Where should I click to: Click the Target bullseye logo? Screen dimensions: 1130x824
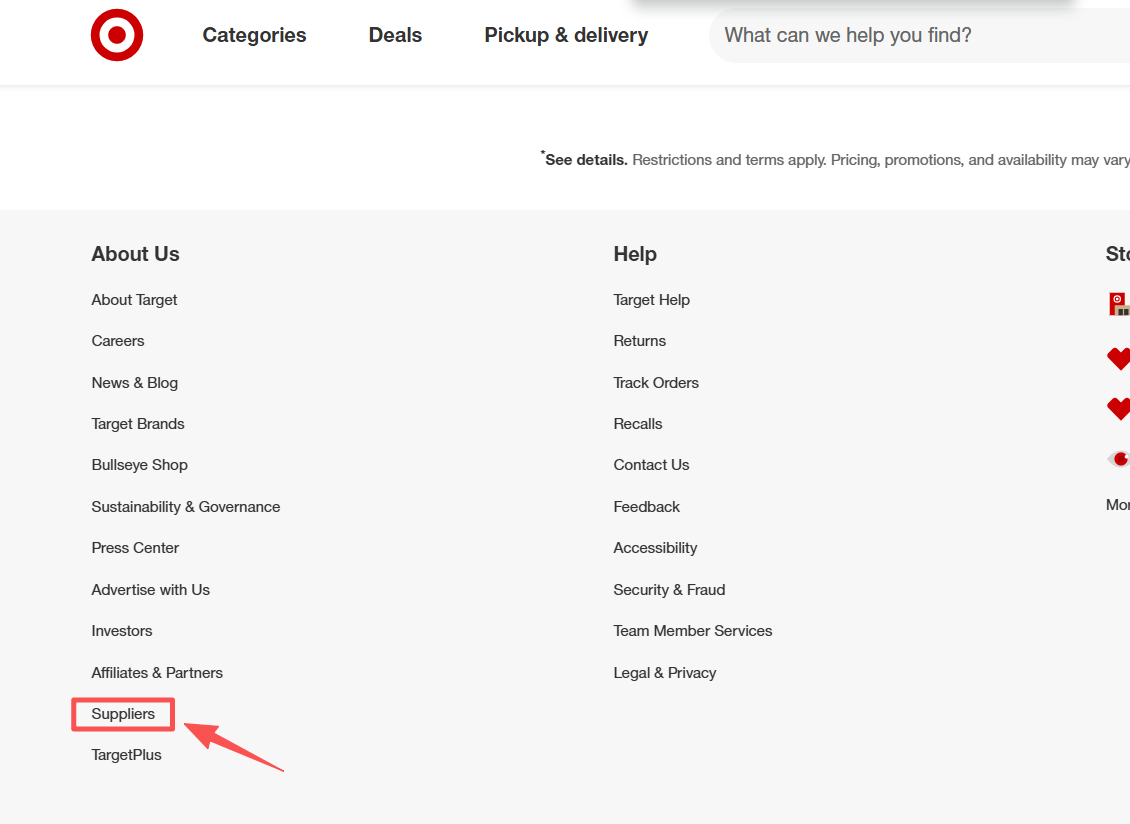[x=117, y=36]
